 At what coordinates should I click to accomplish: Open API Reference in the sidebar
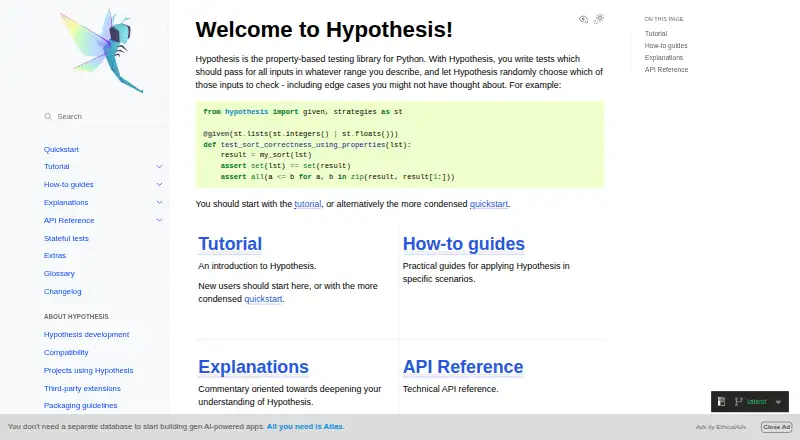point(69,220)
